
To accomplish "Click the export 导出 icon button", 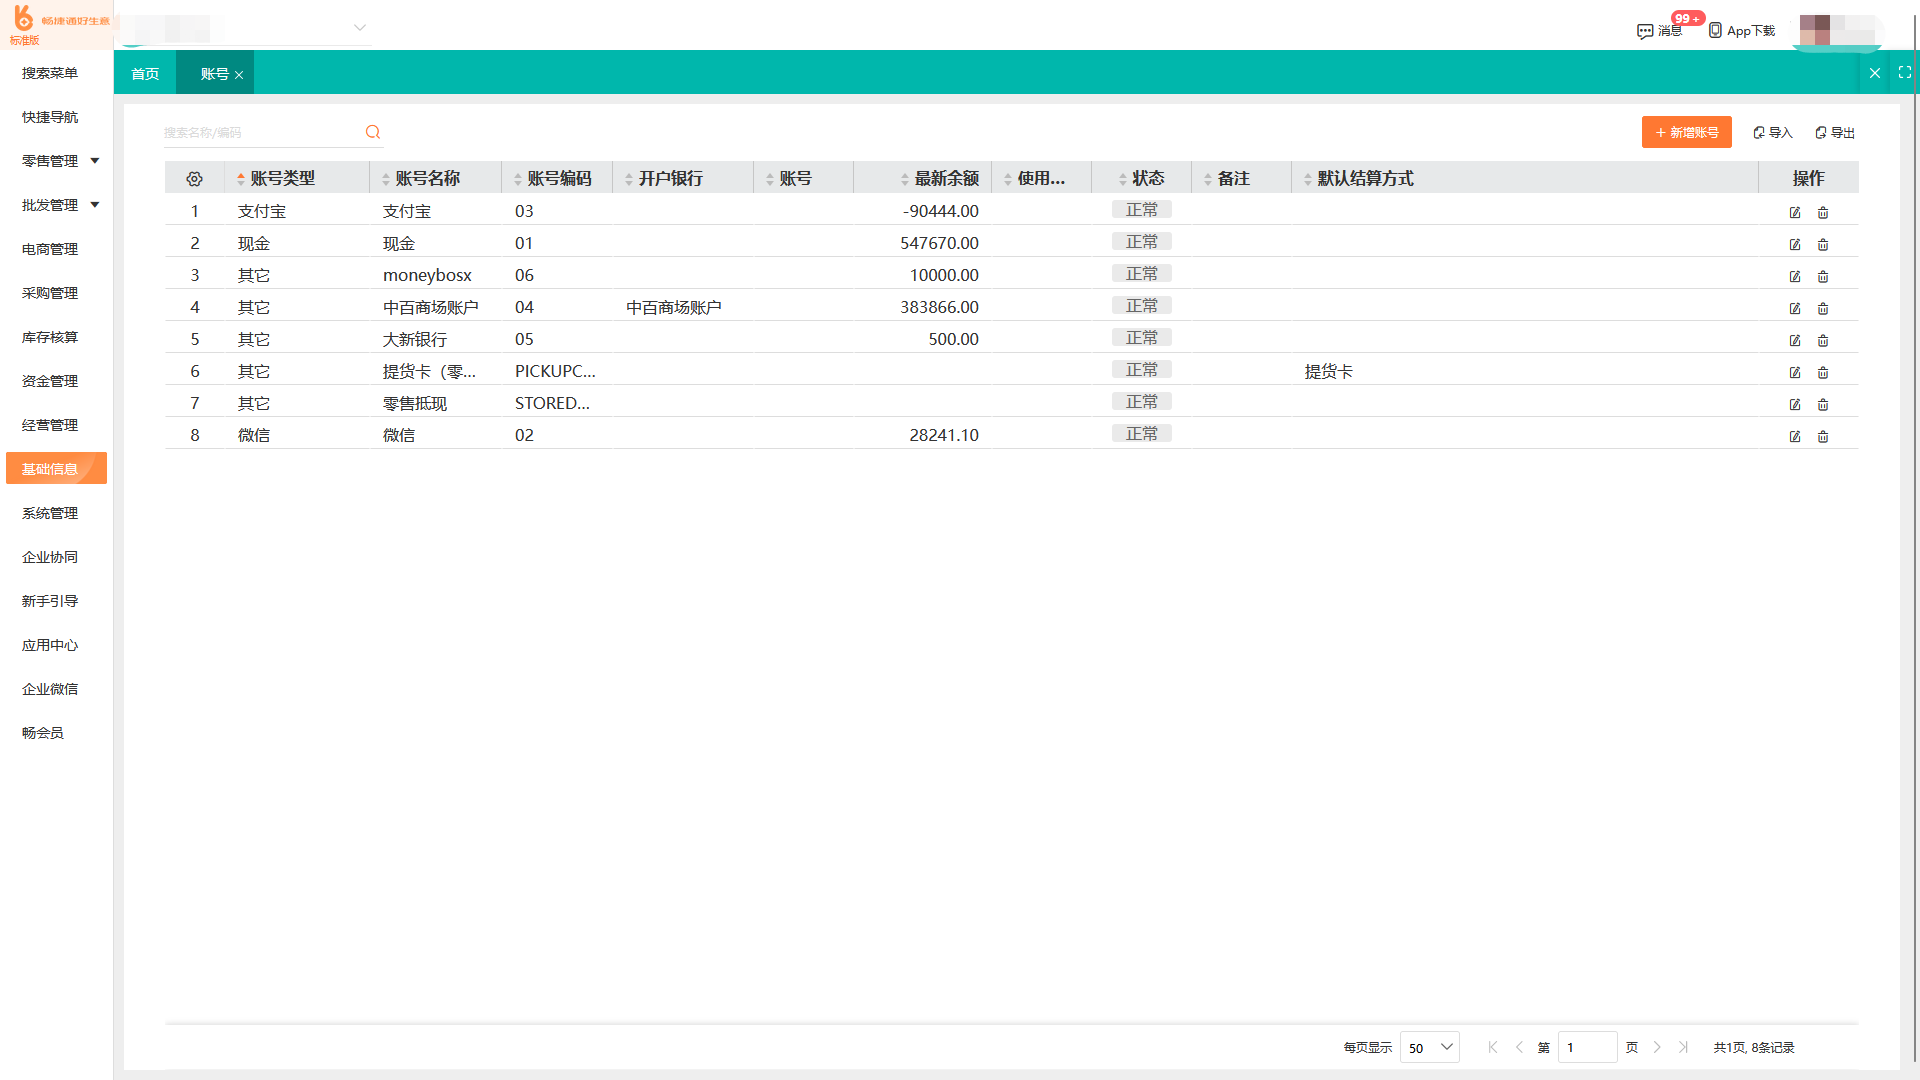I will tap(1836, 131).
